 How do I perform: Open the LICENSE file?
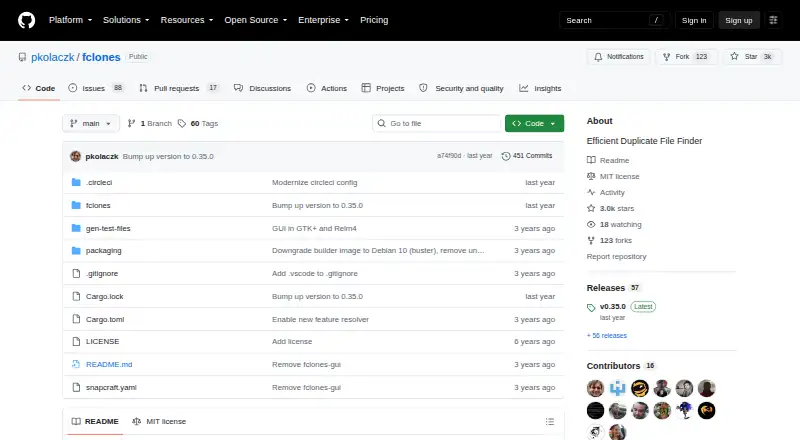coord(103,341)
